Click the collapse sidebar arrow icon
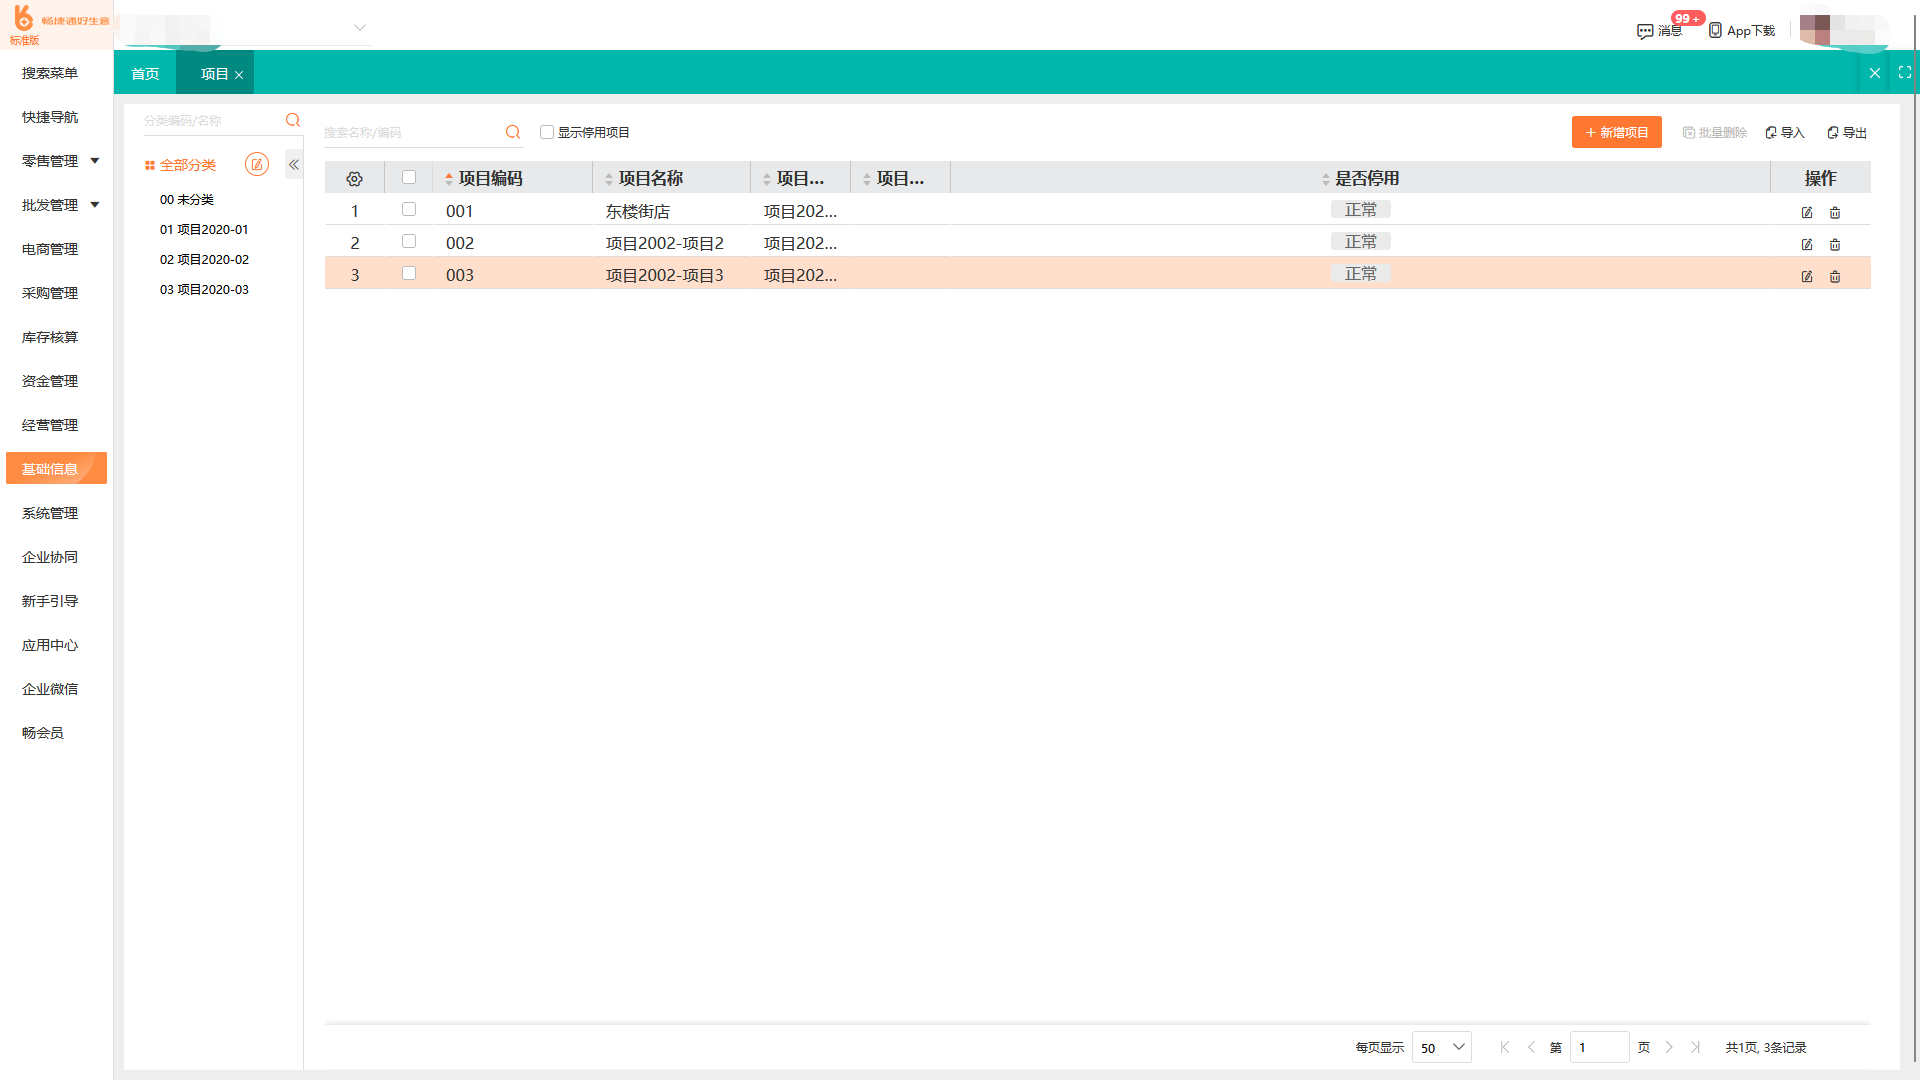Image resolution: width=1920 pixels, height=1080 pixels. tap(293, 164)
